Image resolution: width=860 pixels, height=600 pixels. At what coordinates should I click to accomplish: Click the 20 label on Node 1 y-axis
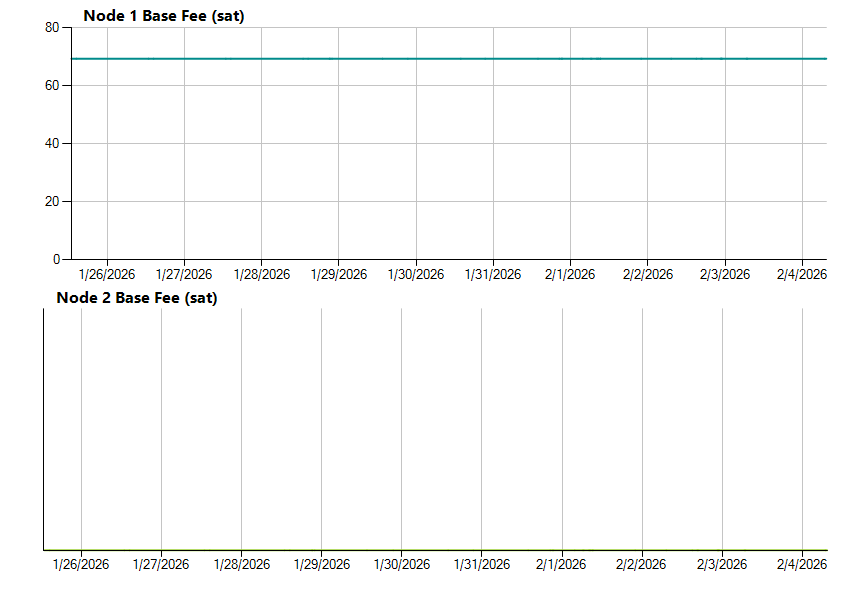52,201
